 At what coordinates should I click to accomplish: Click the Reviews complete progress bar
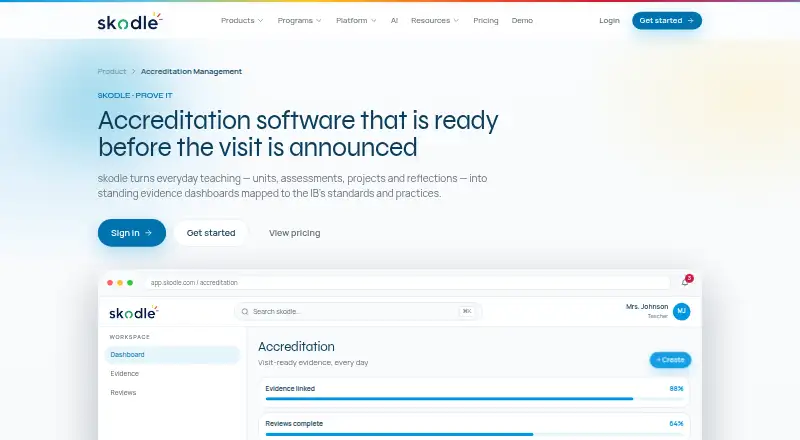pos(474,434)
